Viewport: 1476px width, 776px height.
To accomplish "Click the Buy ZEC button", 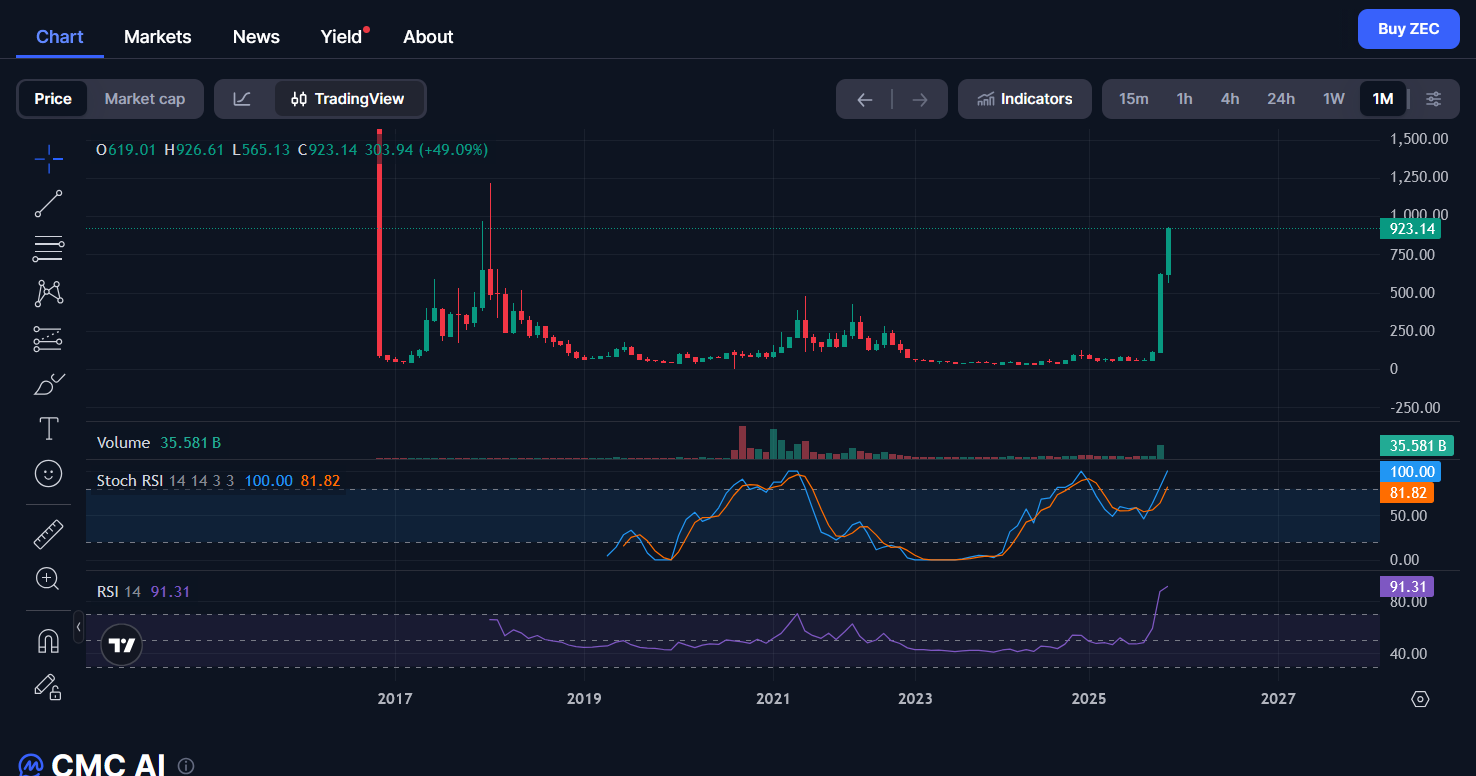I will [1408, 29].
